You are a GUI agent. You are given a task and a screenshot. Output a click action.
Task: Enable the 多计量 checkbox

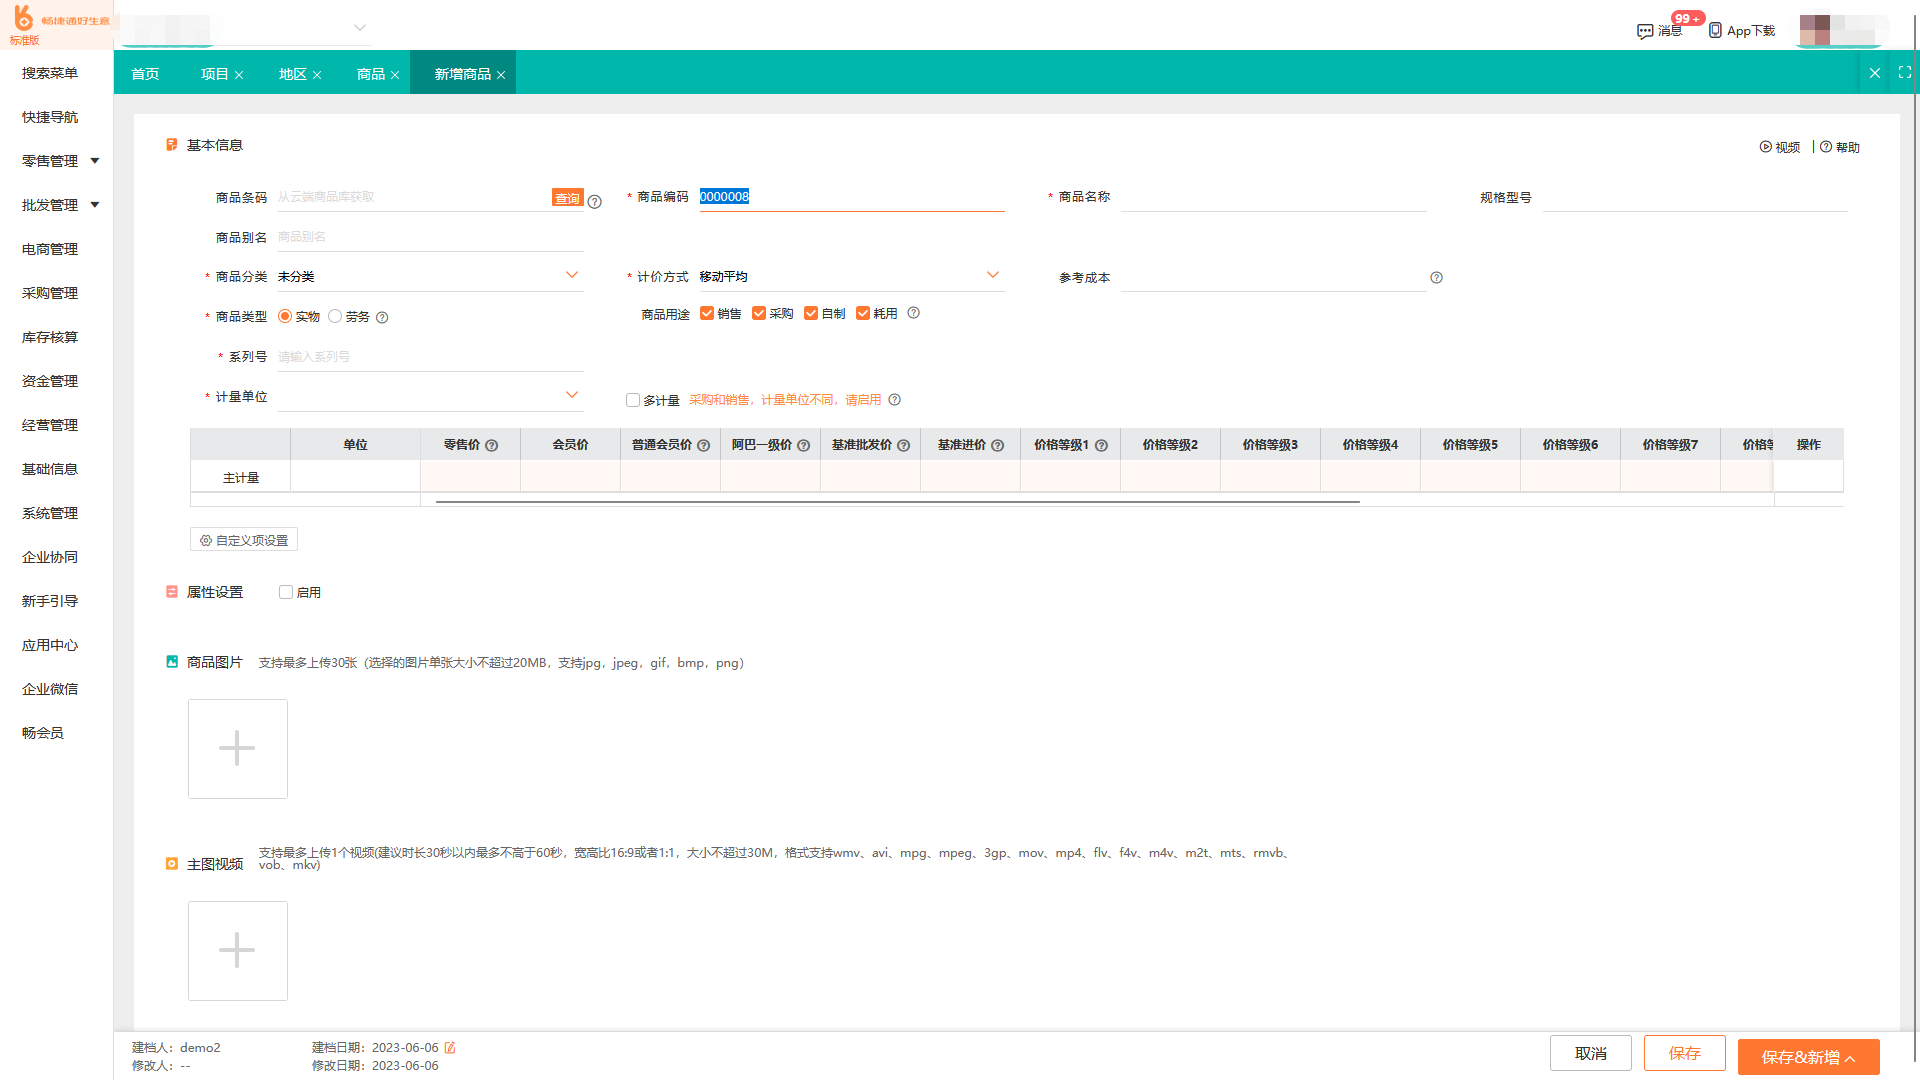(634, 400)
